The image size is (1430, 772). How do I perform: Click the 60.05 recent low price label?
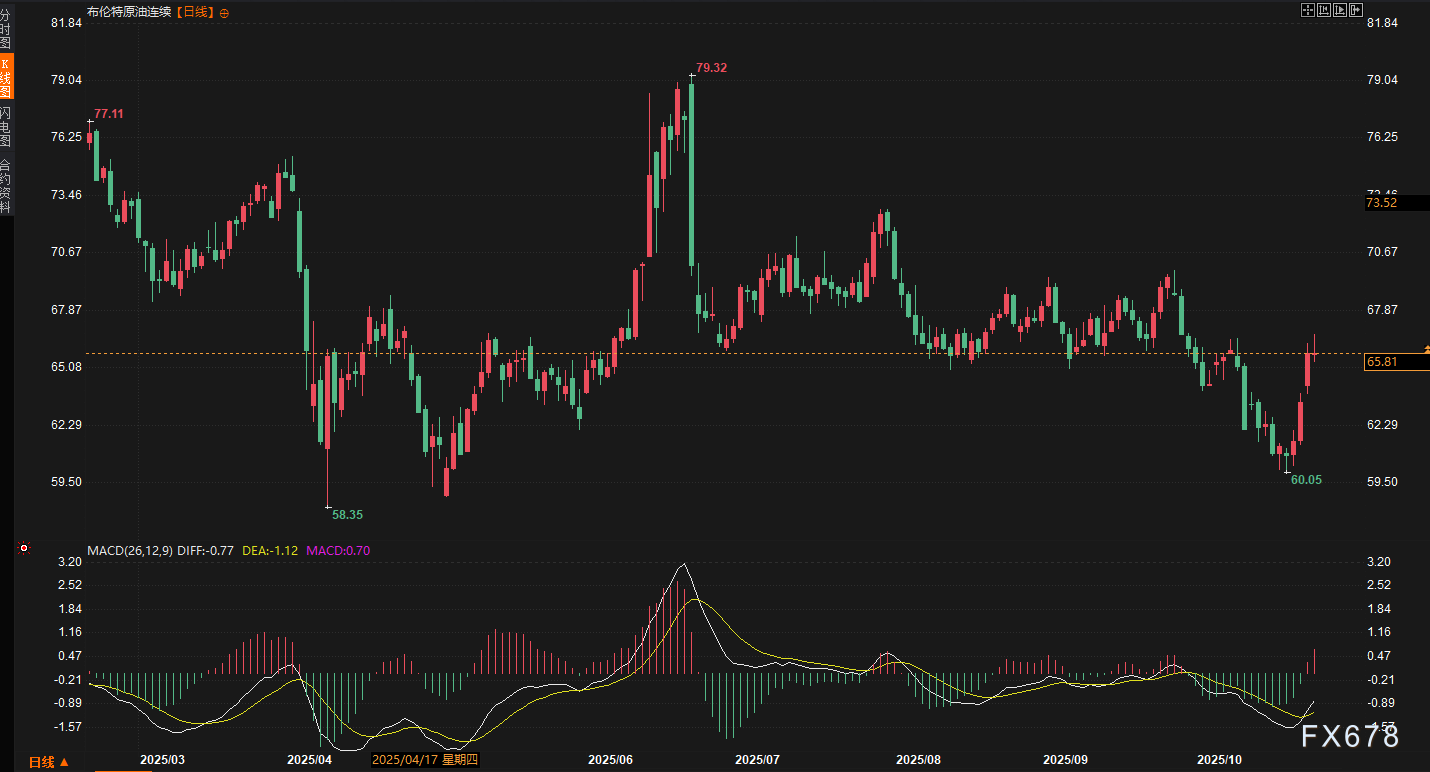click(1306, 480)
